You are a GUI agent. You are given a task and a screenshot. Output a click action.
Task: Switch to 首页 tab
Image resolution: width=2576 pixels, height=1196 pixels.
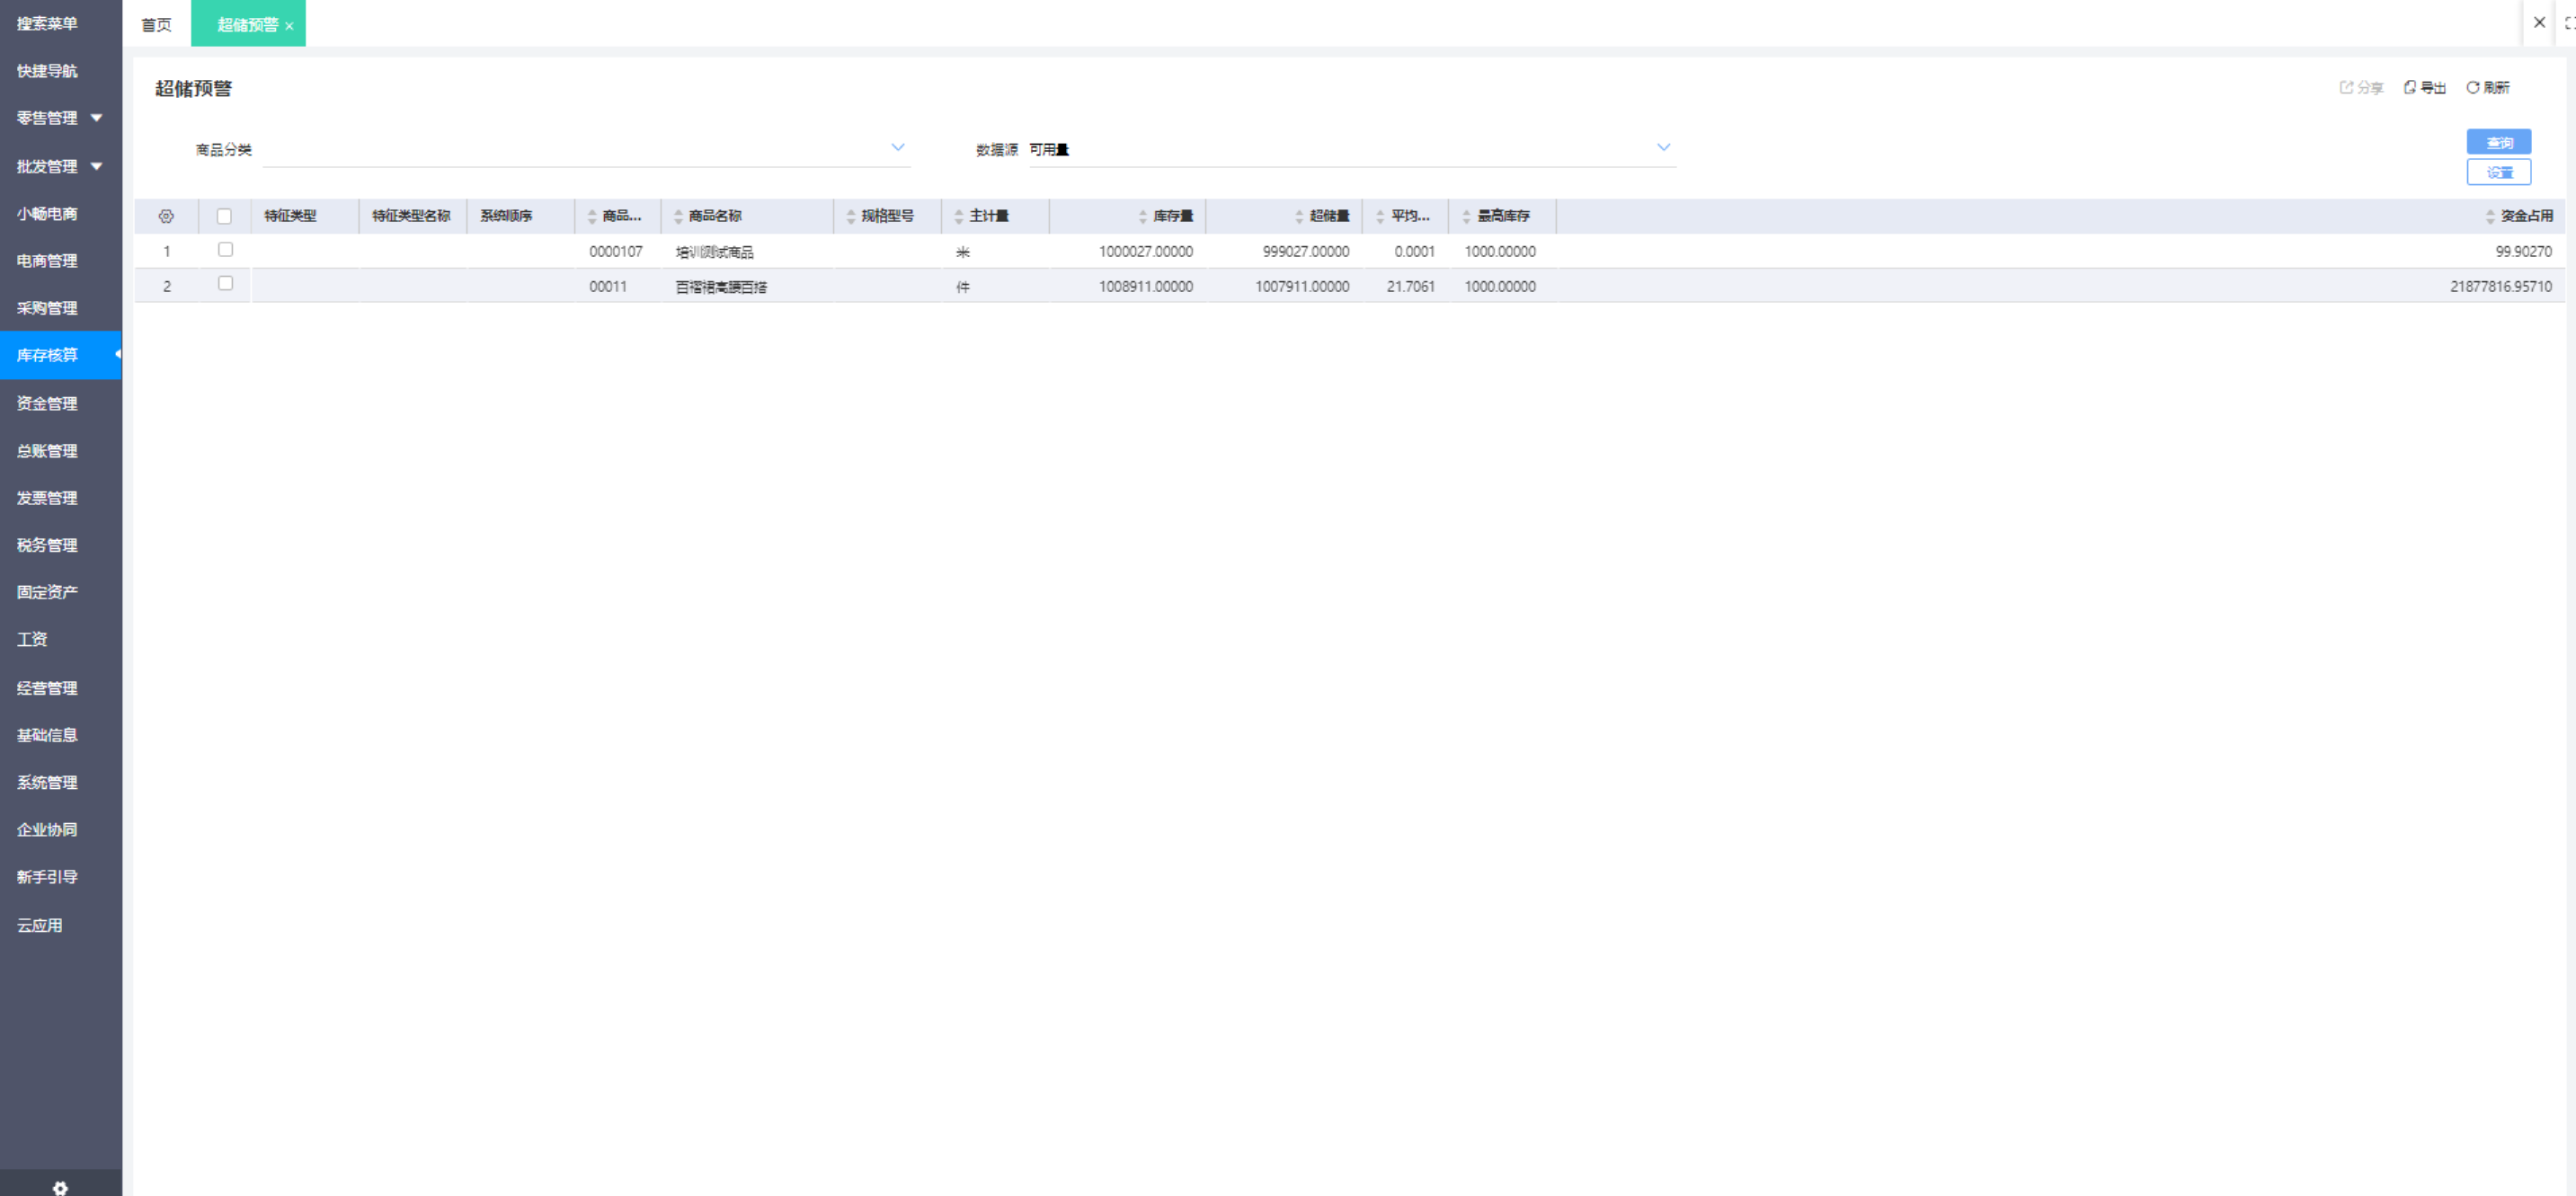[x=159, y=23]
